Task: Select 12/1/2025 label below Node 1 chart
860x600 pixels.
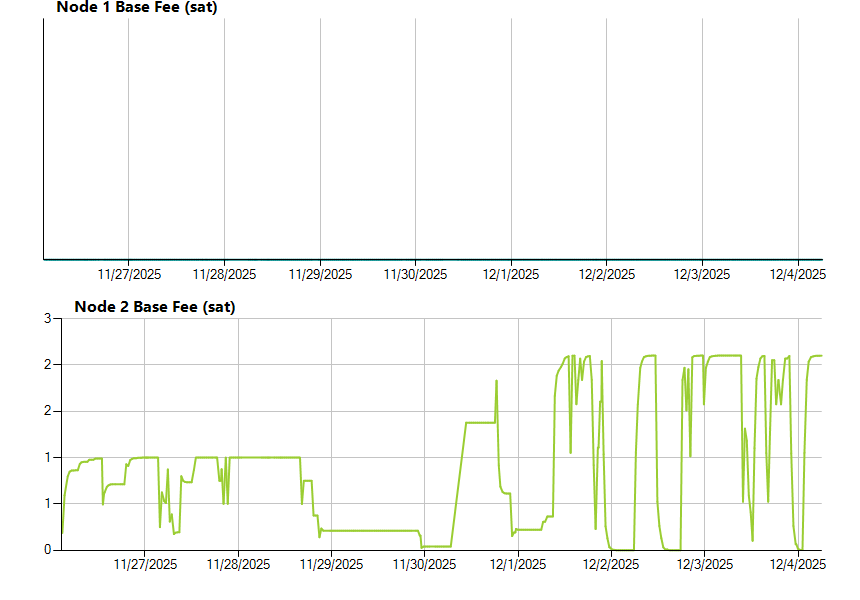Action: pos(511,274)
